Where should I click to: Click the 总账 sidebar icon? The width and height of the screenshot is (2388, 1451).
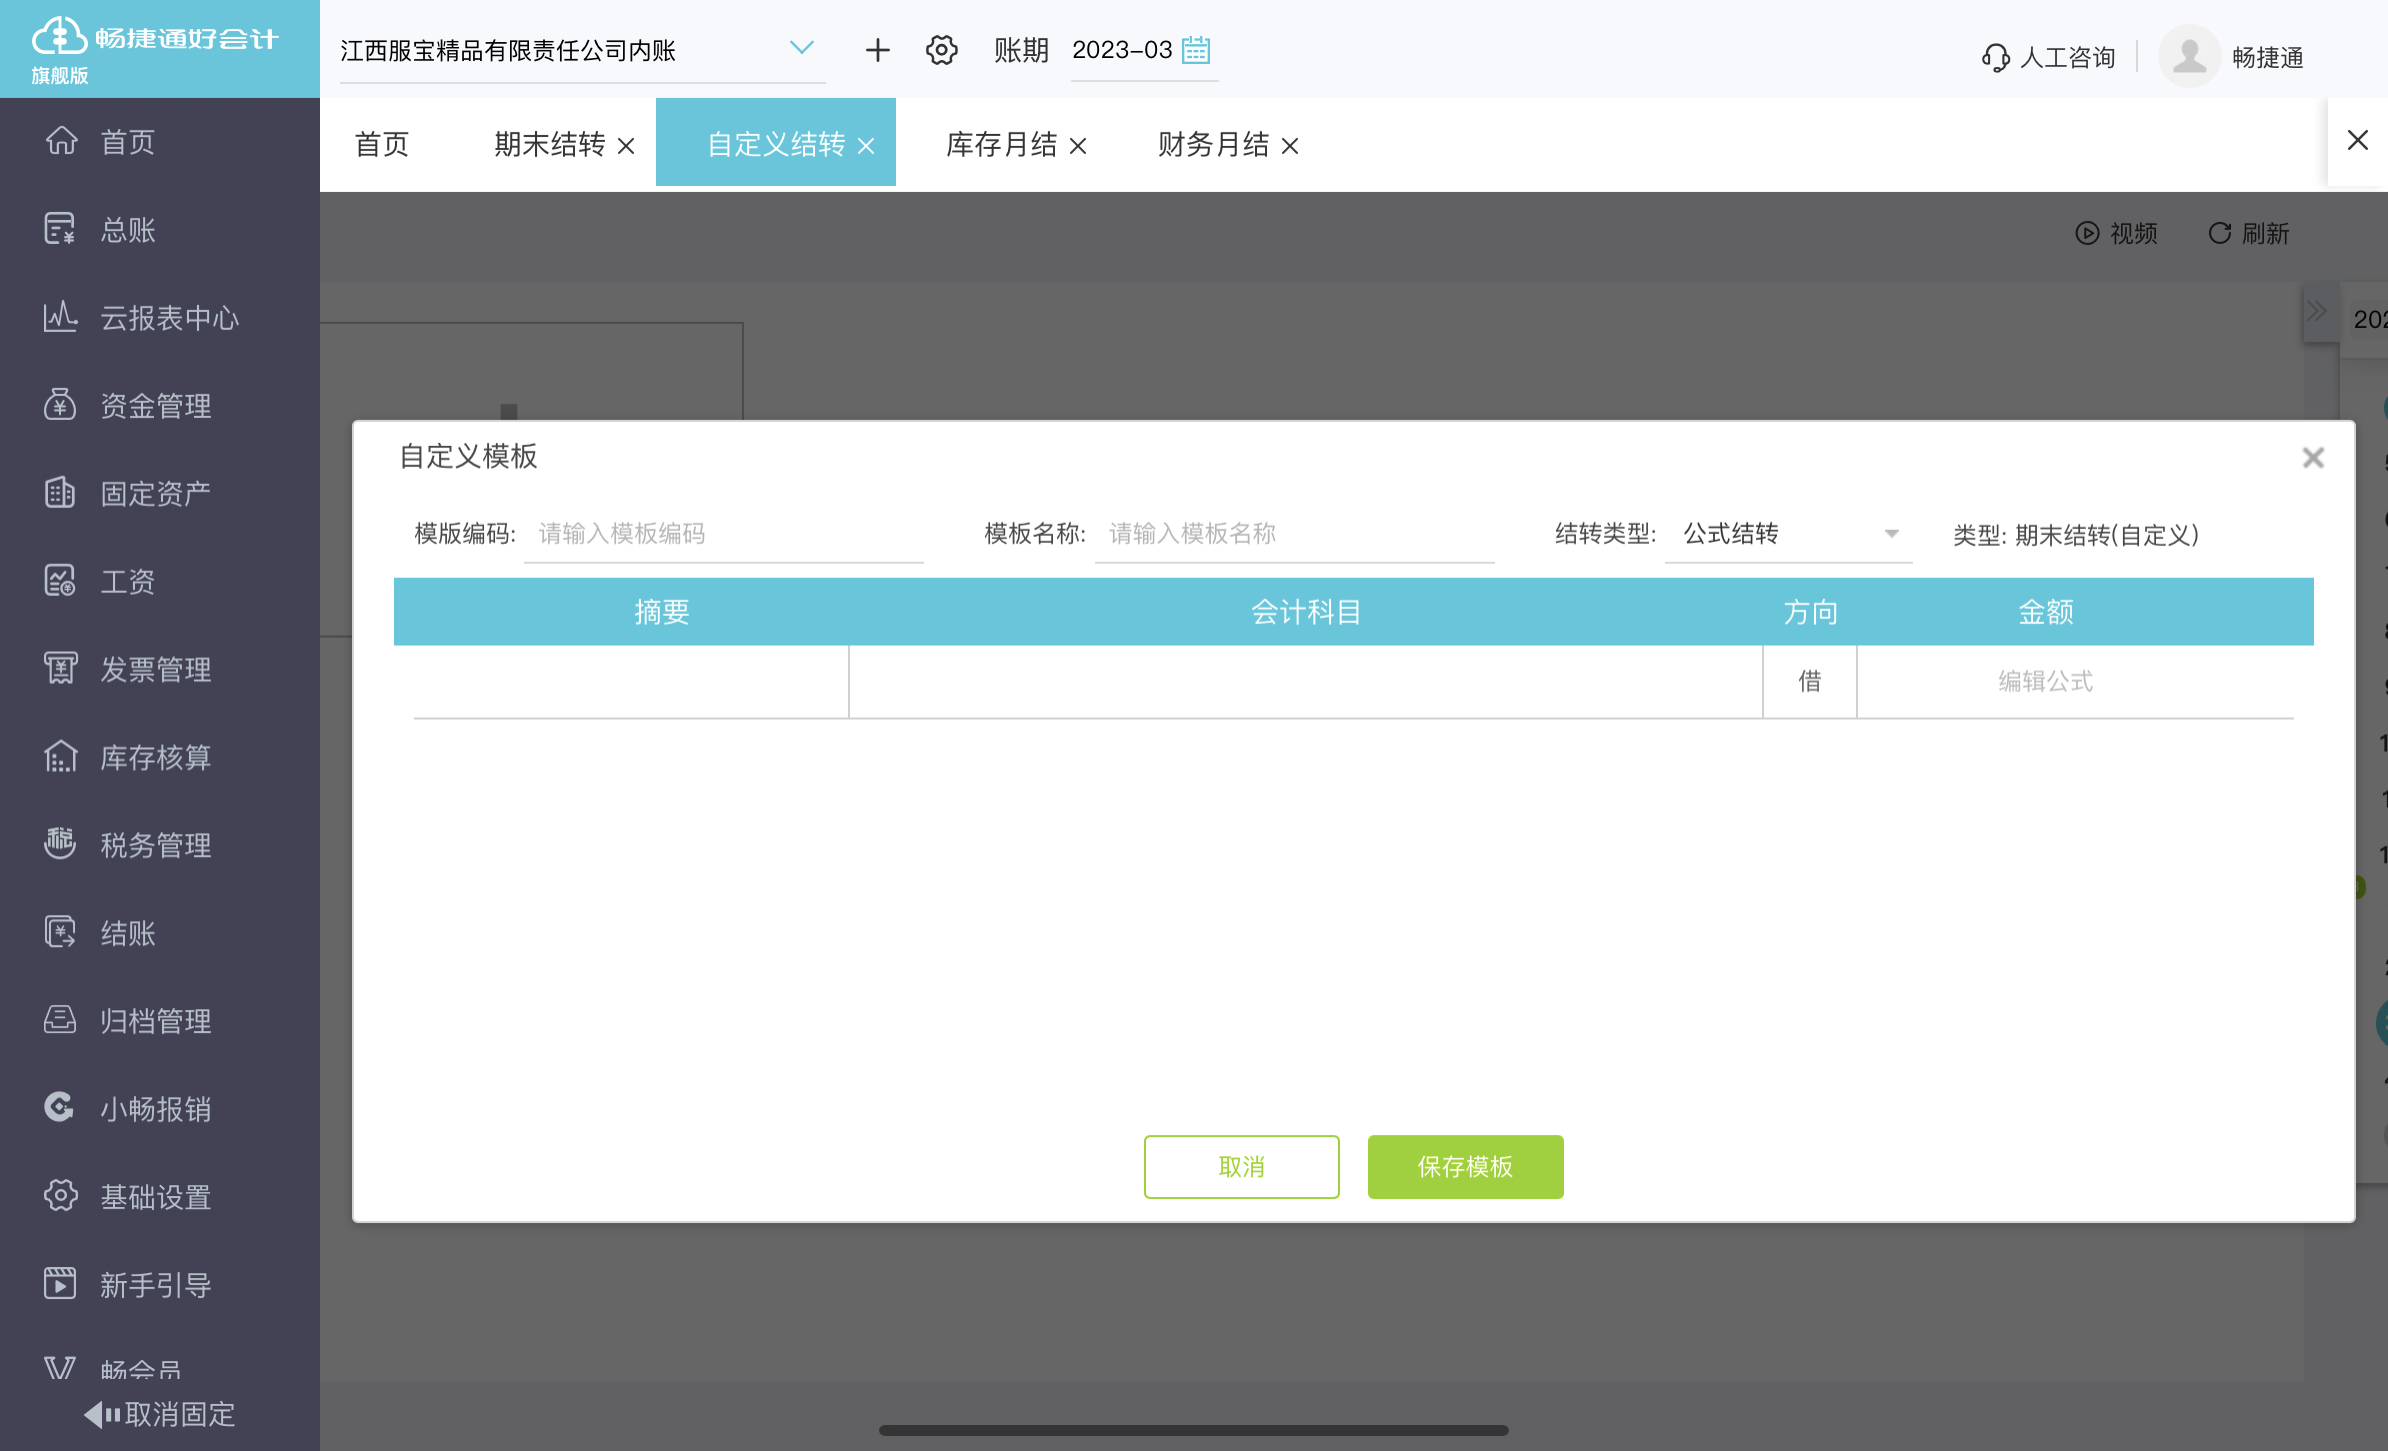pyautogui.click(x=60, y=228)
